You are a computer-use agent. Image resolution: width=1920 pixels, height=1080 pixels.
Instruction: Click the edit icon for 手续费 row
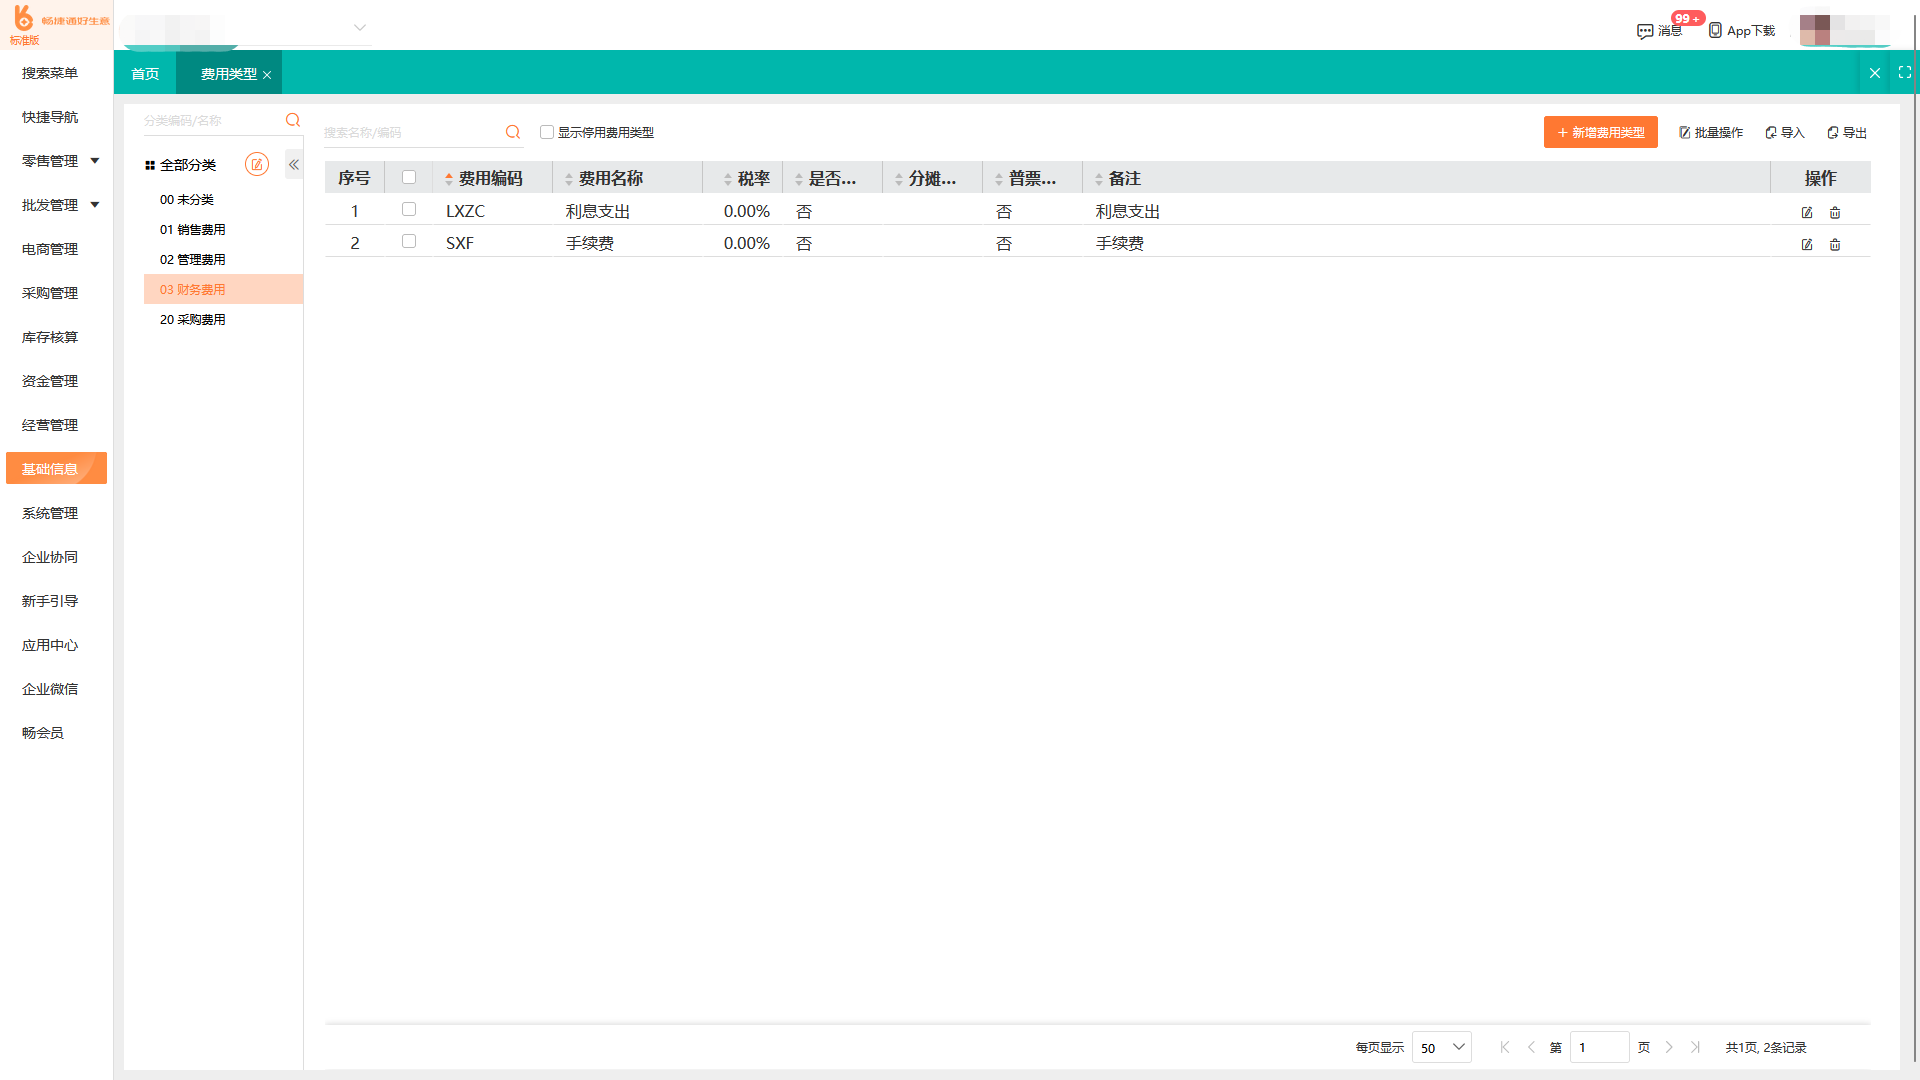click(x=1807, y=244)
